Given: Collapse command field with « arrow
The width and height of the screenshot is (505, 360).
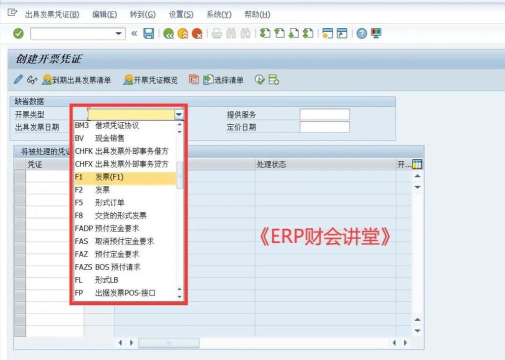Looking at the screenshot, I should pos(134,33).
